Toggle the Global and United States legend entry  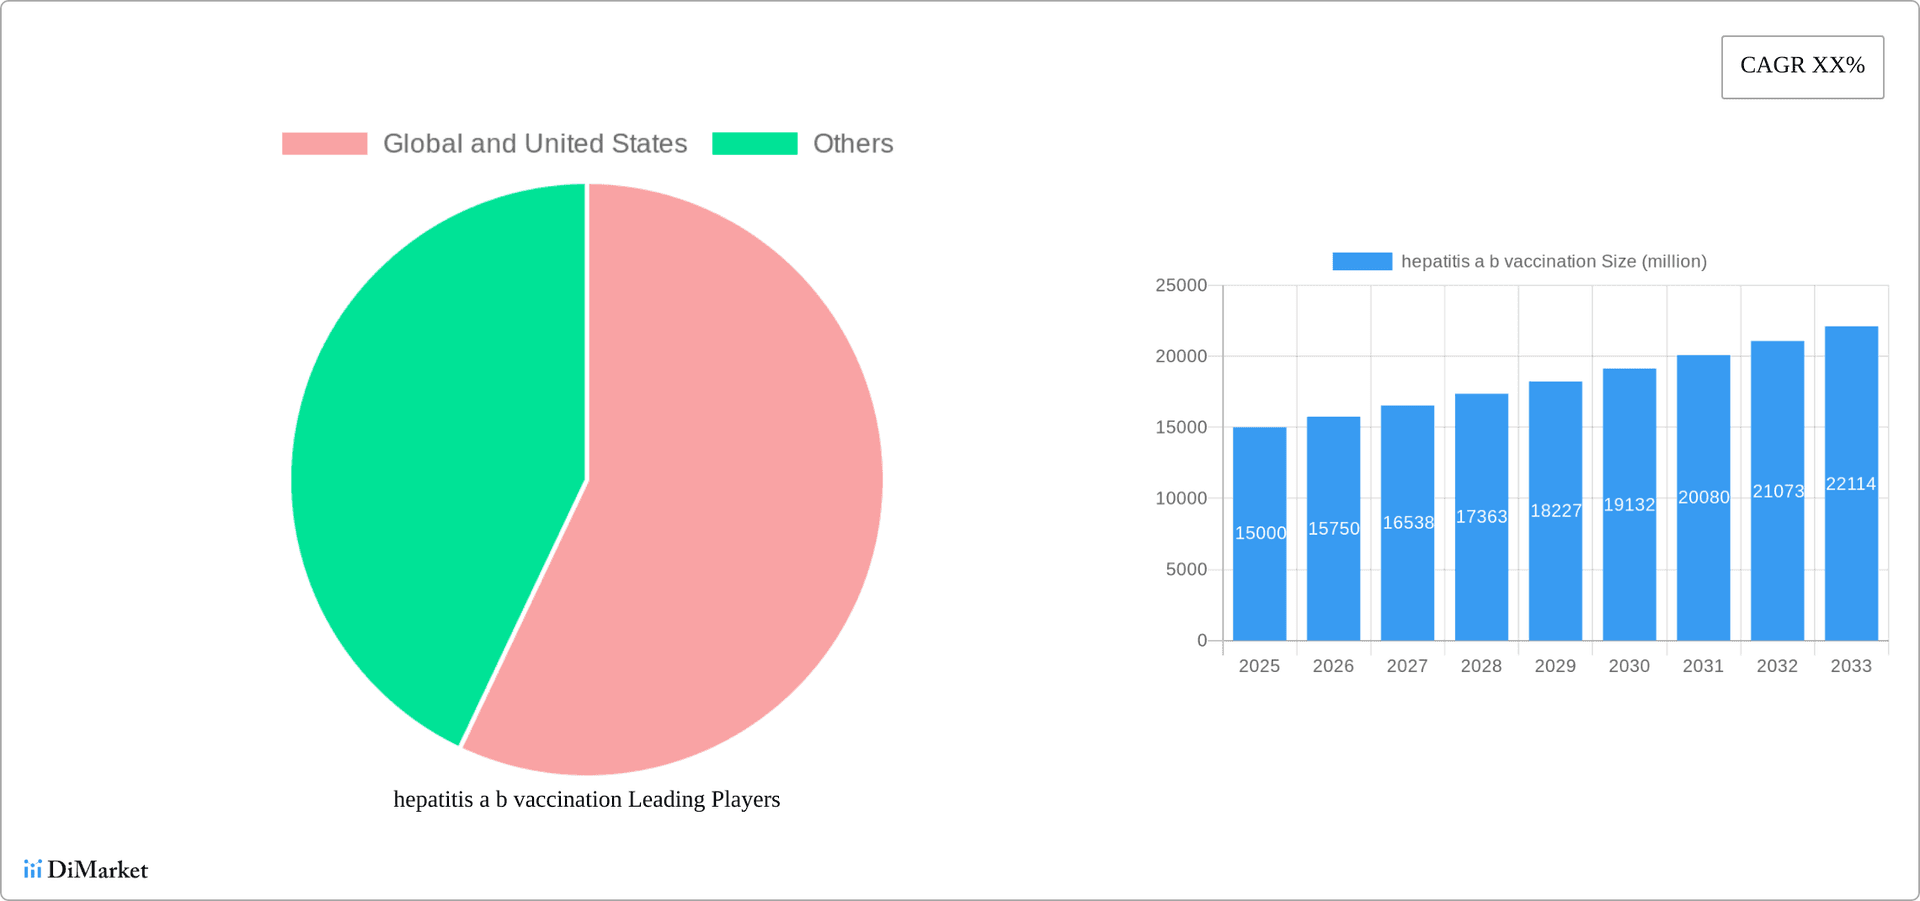[535, 143]
